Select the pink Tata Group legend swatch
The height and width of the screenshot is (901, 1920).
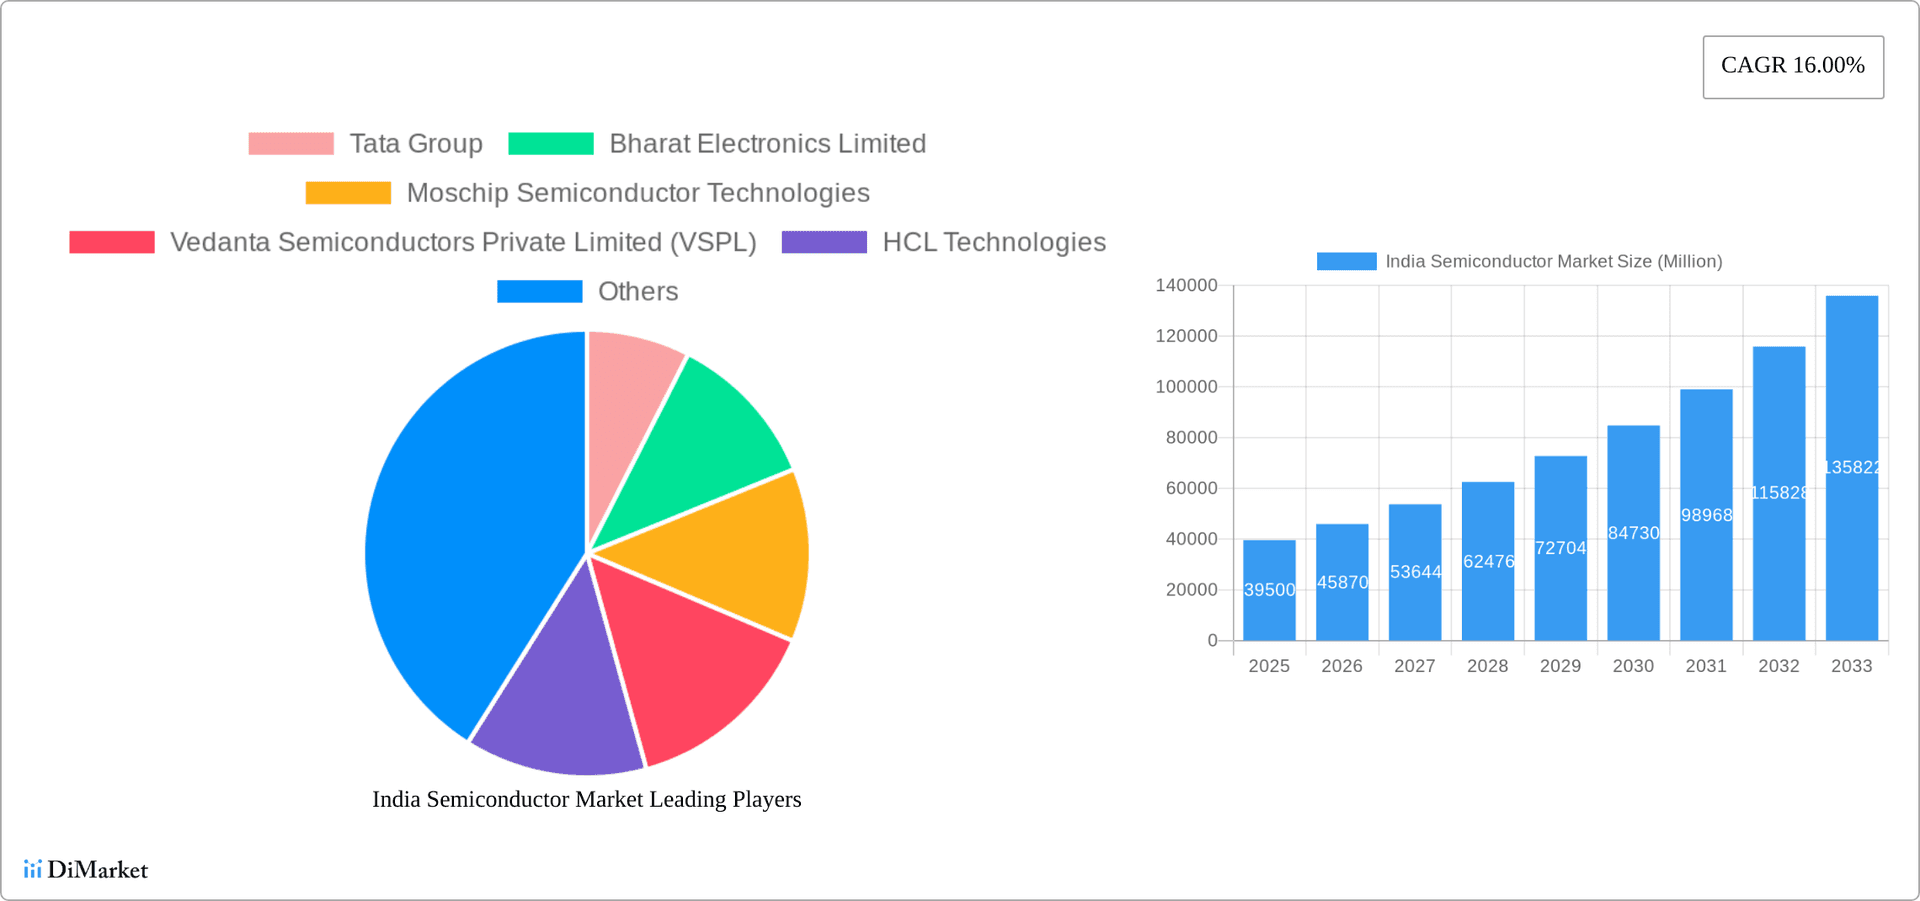(290, 143)
